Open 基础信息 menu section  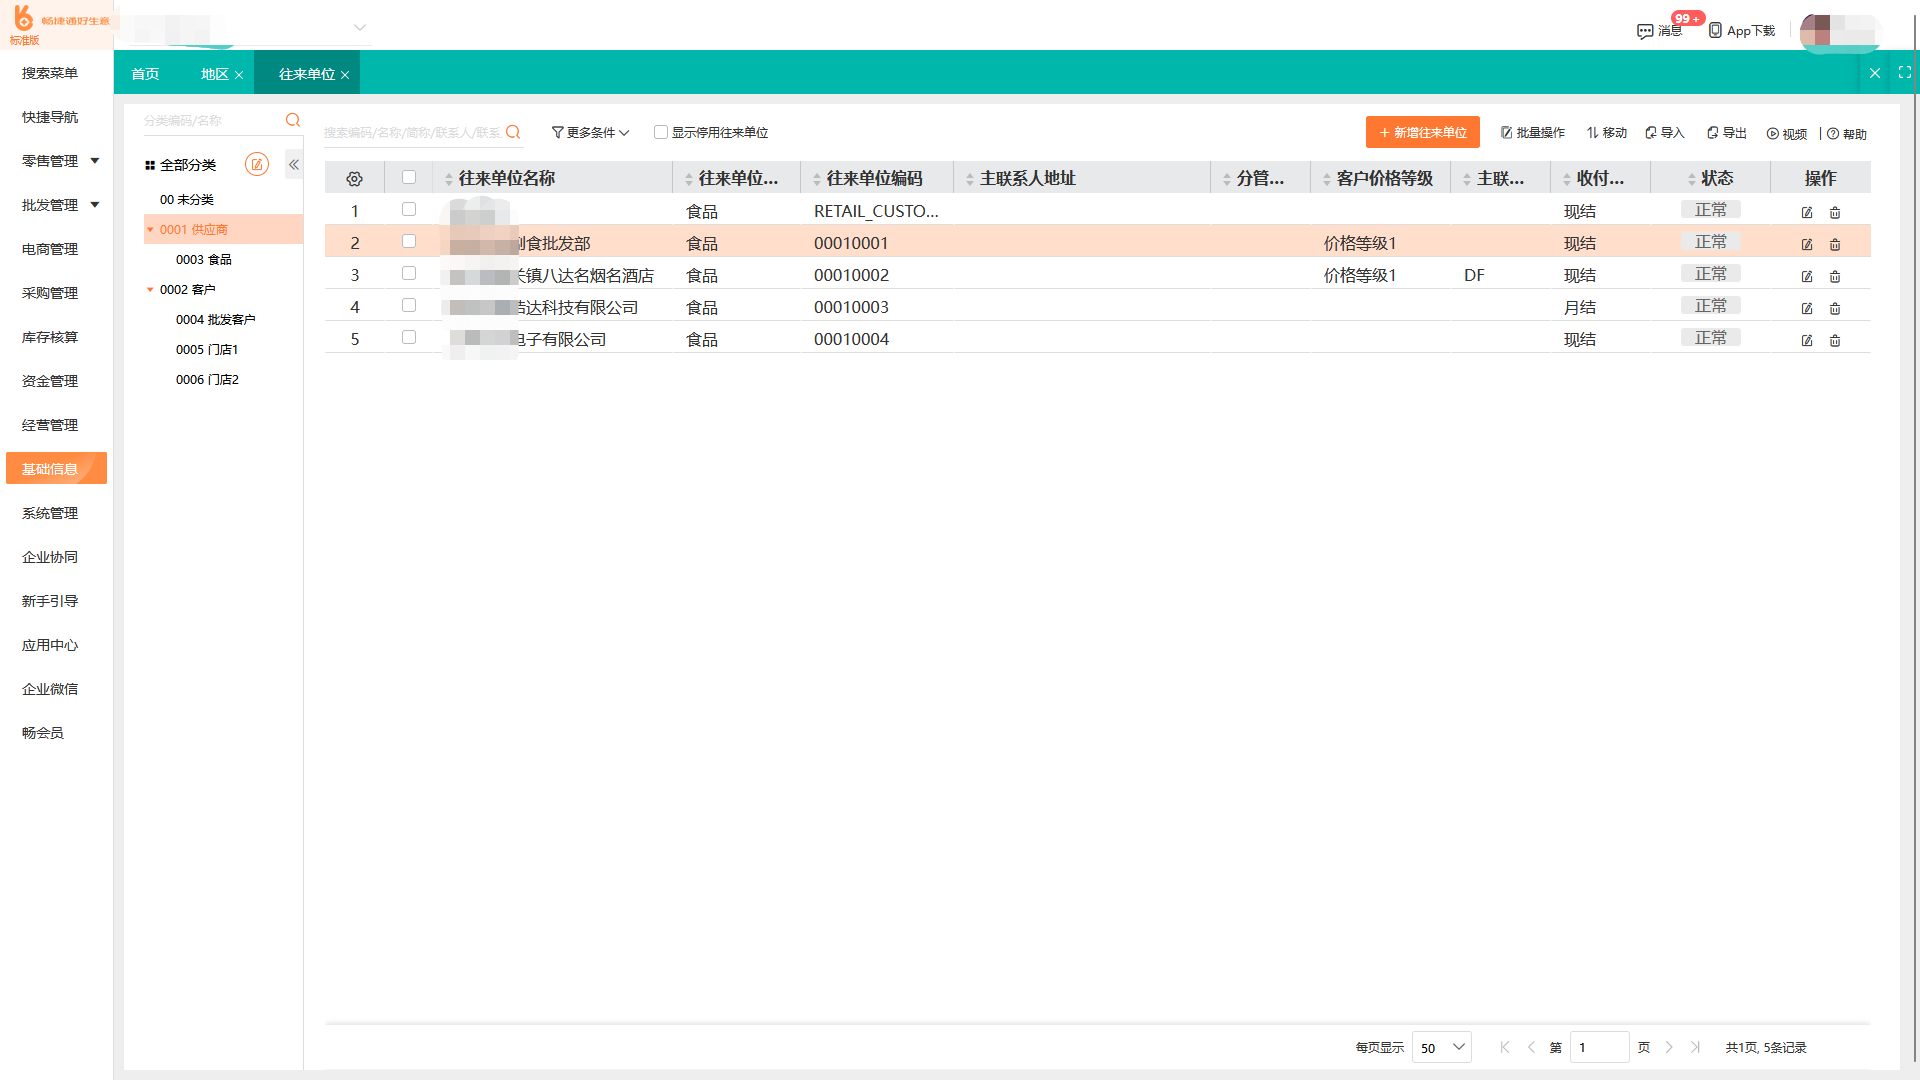coord(53,468)
